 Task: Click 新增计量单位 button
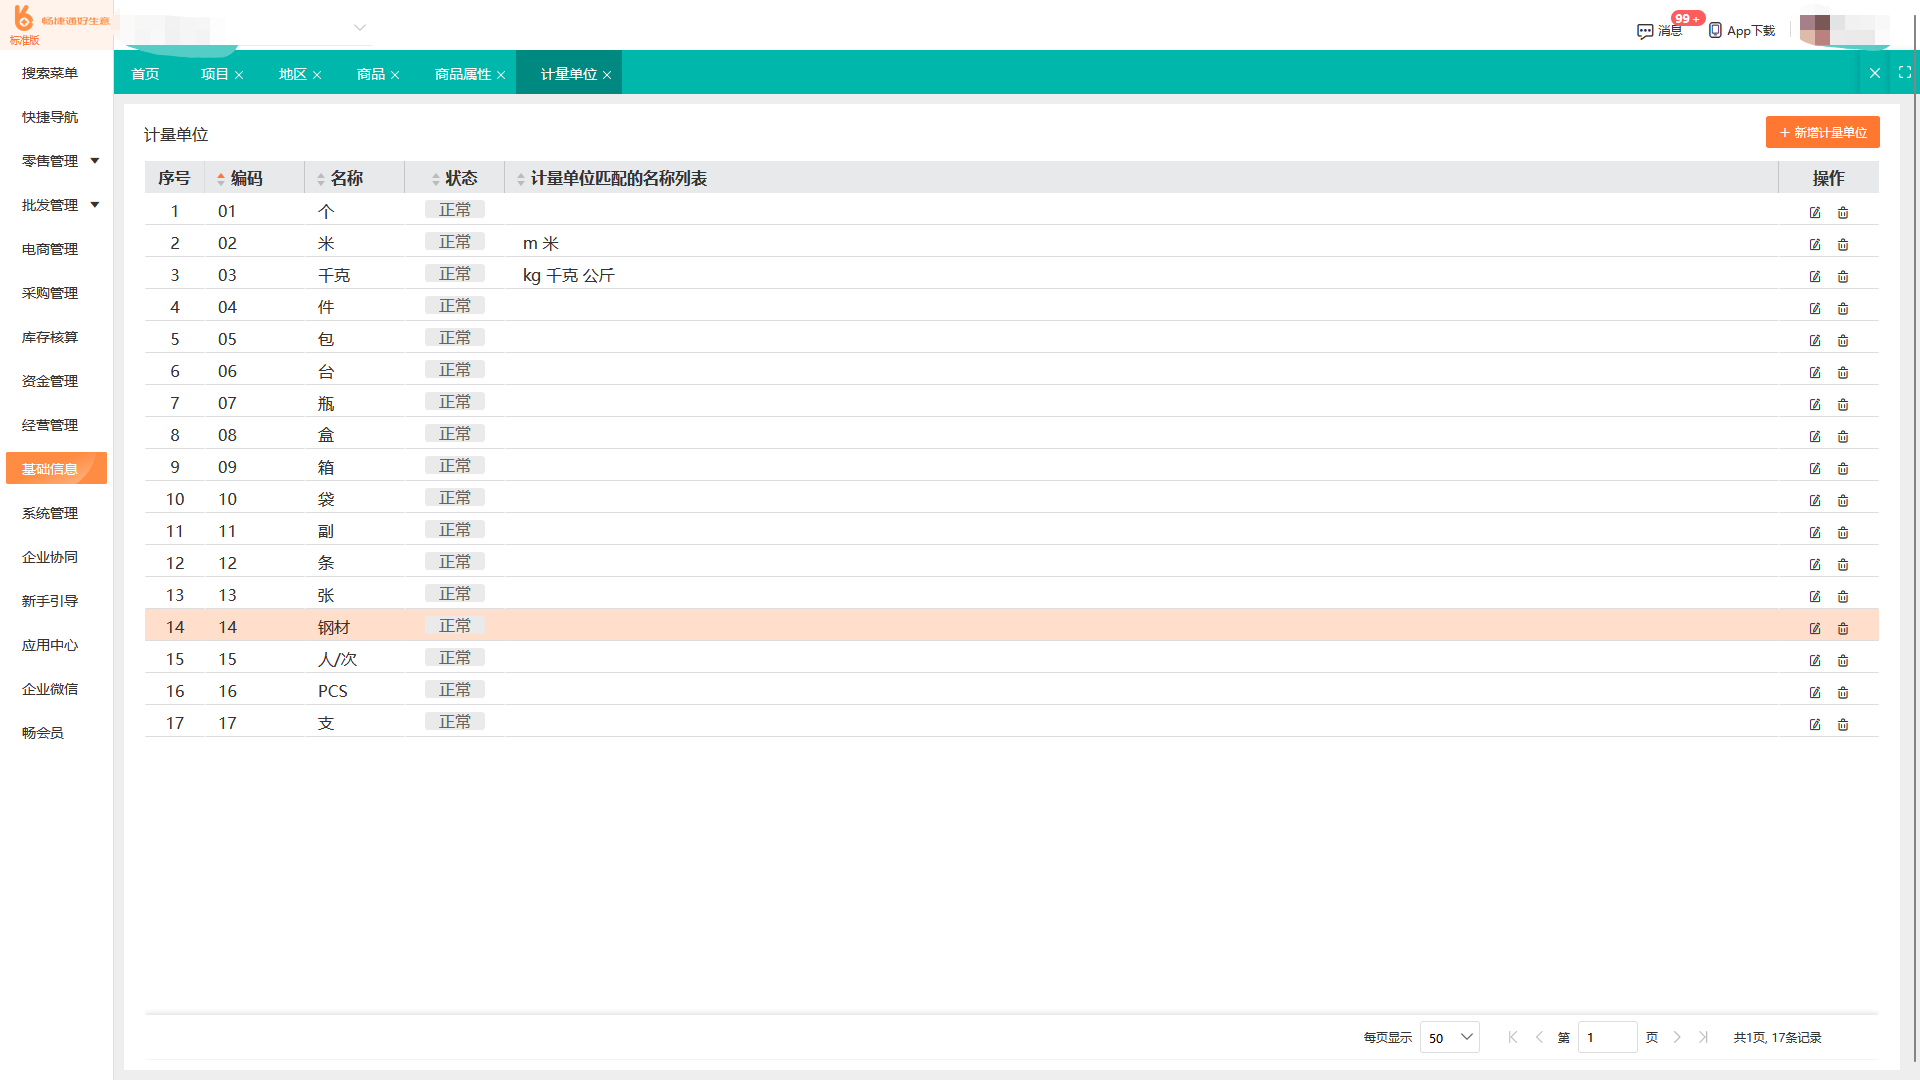click(x=1822, y=132)
